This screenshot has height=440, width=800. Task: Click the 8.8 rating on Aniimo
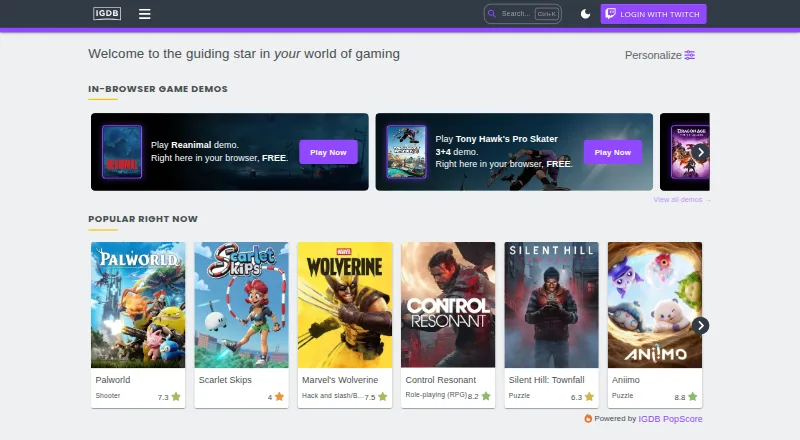[x=680, y=397]
